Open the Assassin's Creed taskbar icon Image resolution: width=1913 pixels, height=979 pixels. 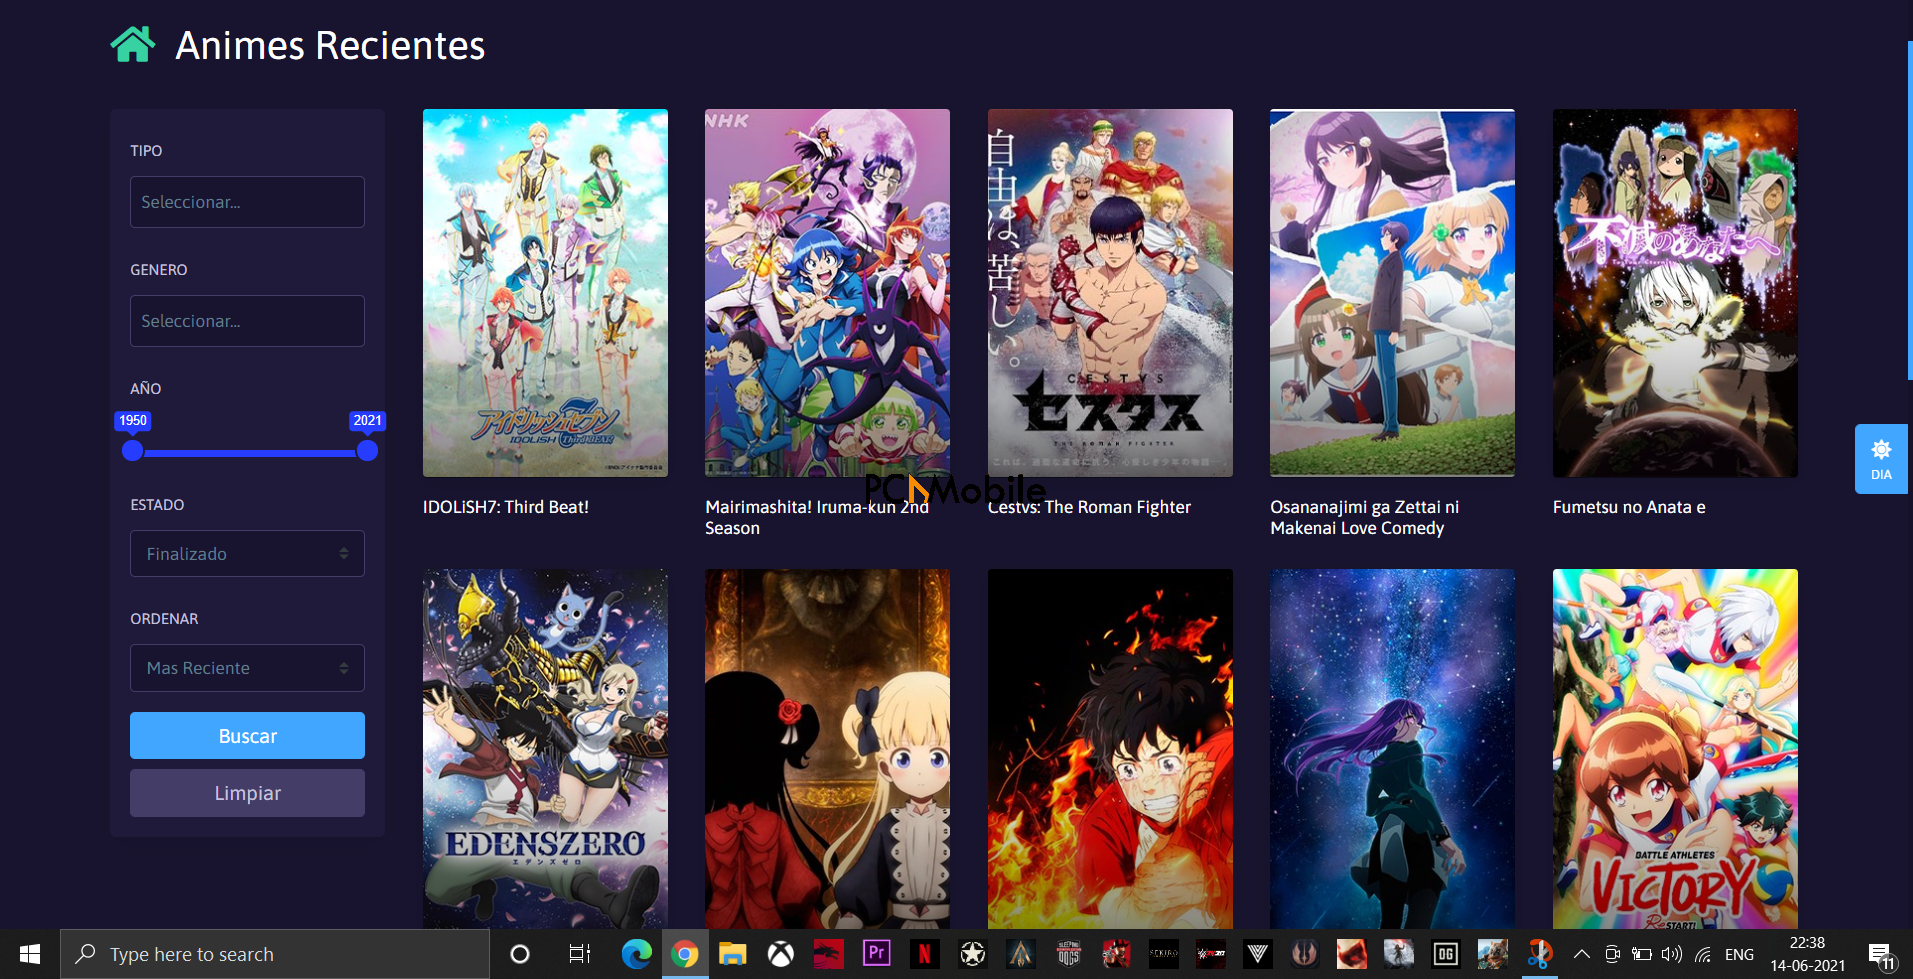pyautogui.click(x=1021, y=954)
